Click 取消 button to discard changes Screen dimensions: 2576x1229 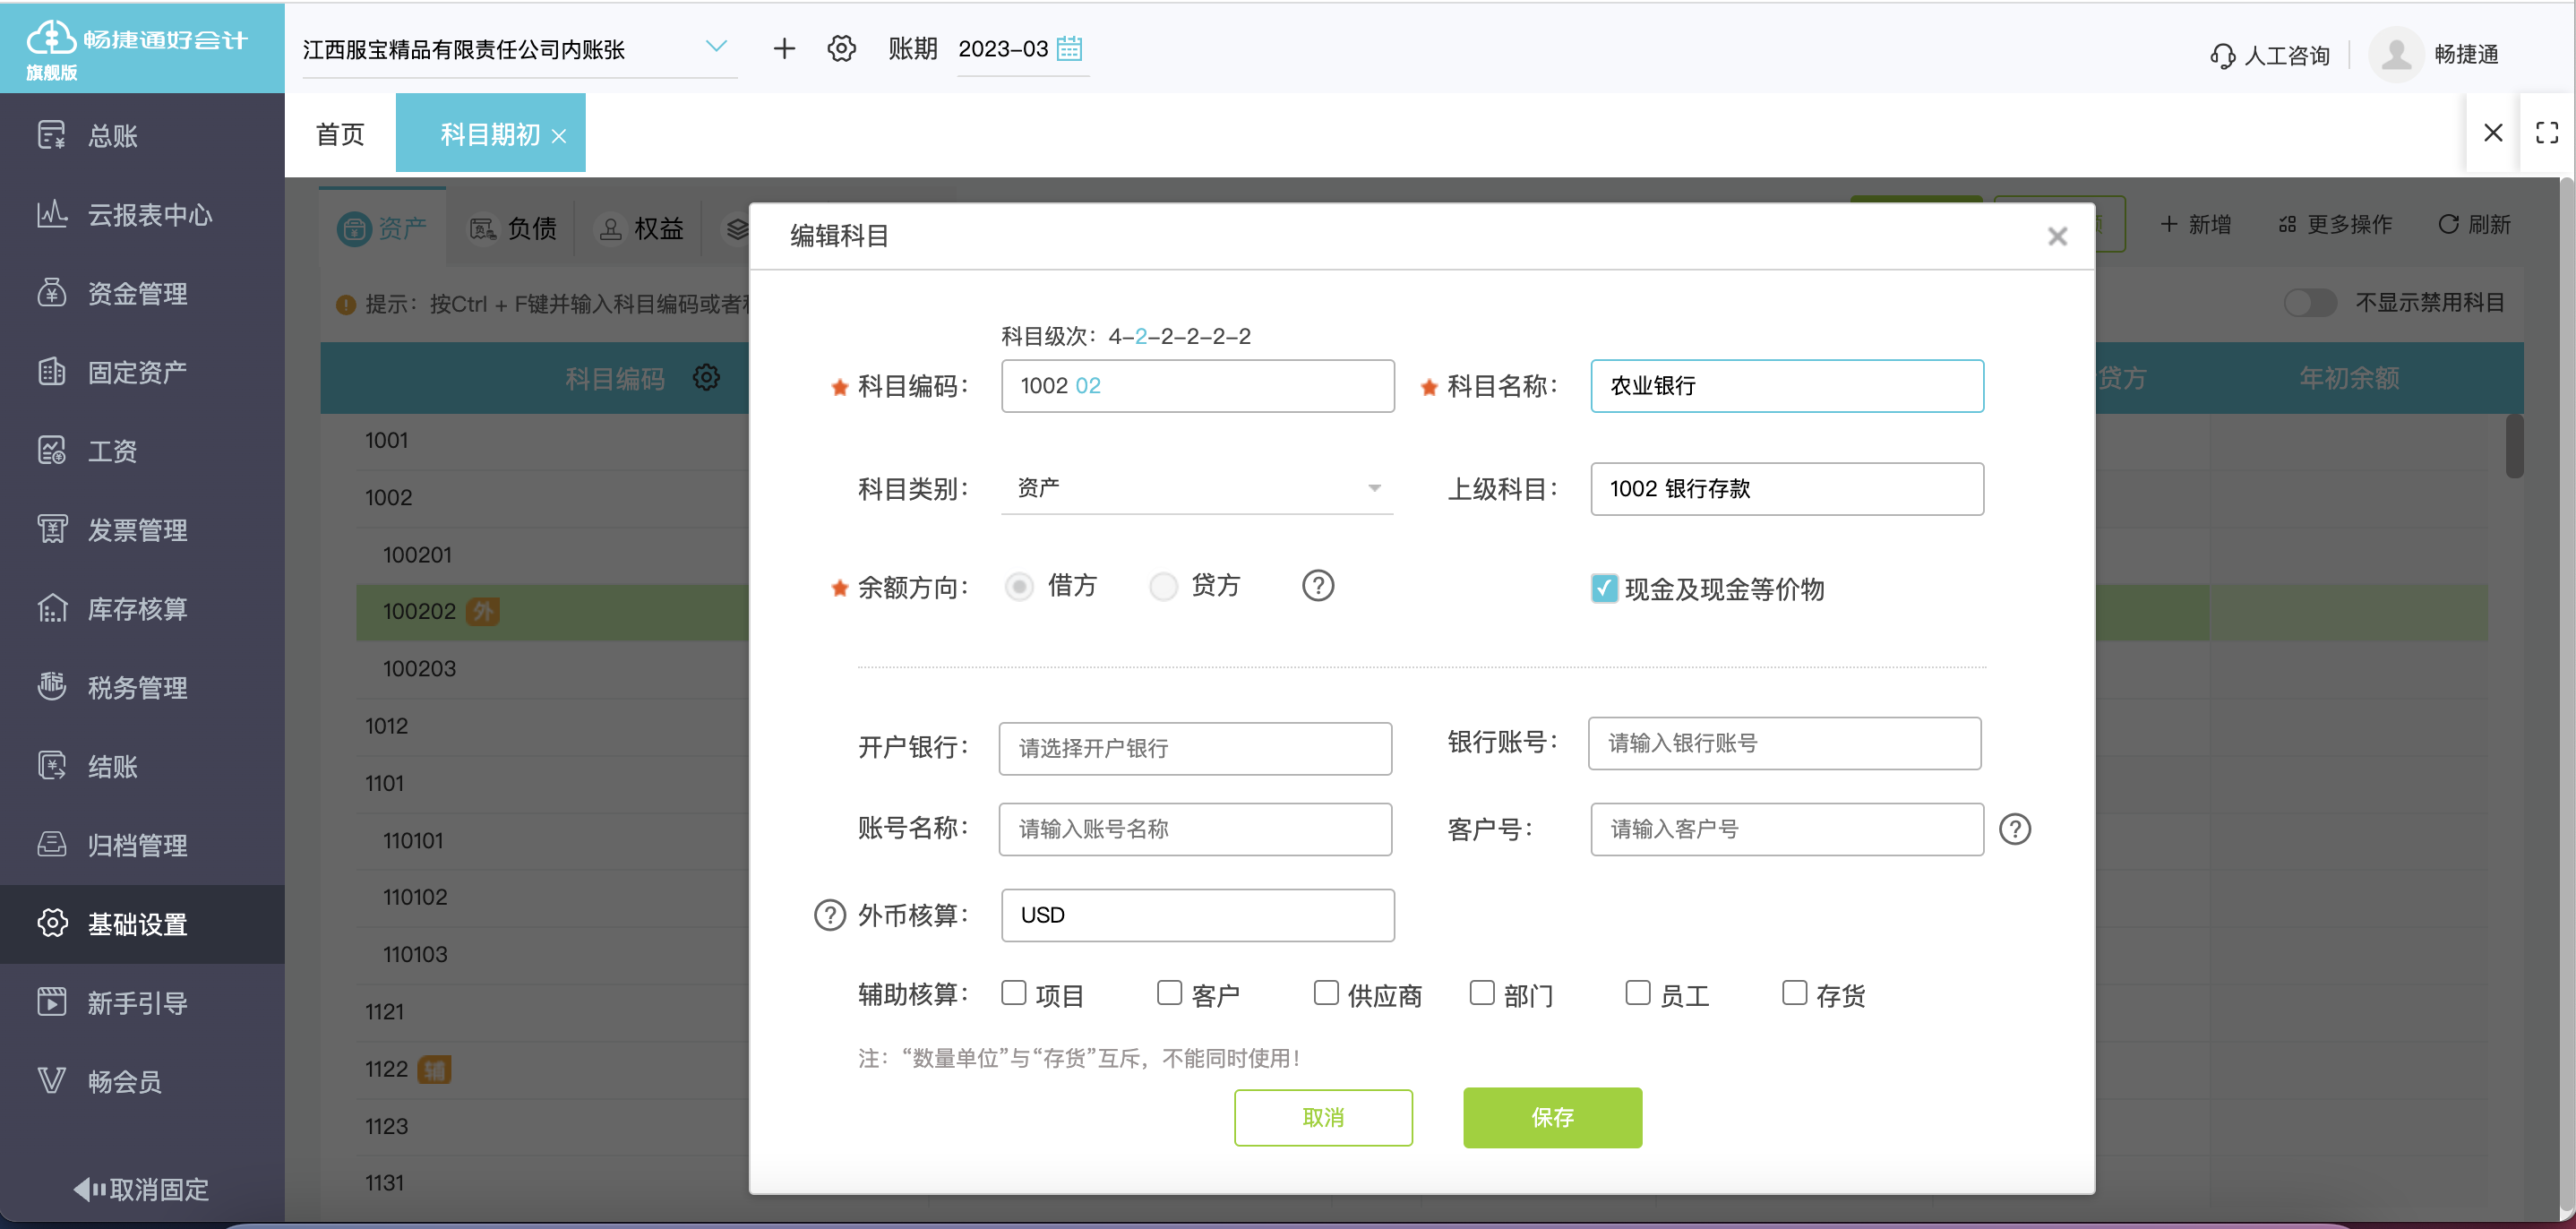pos(1324,1119)
